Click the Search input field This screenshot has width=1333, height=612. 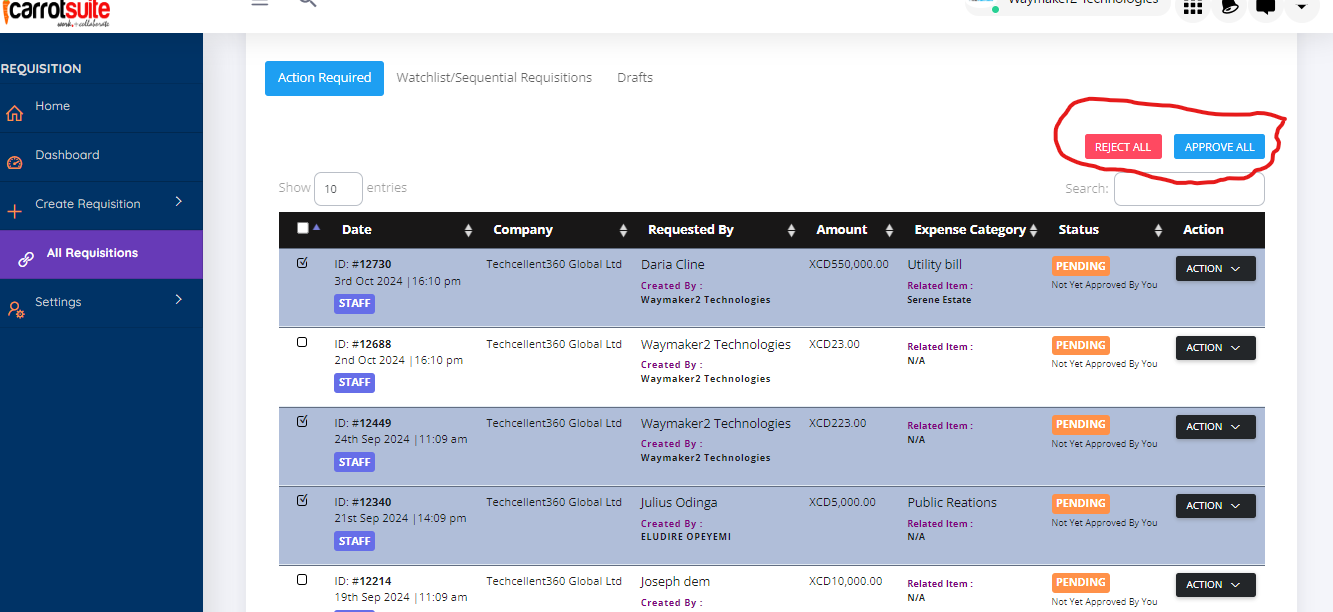pos(1189,189)
